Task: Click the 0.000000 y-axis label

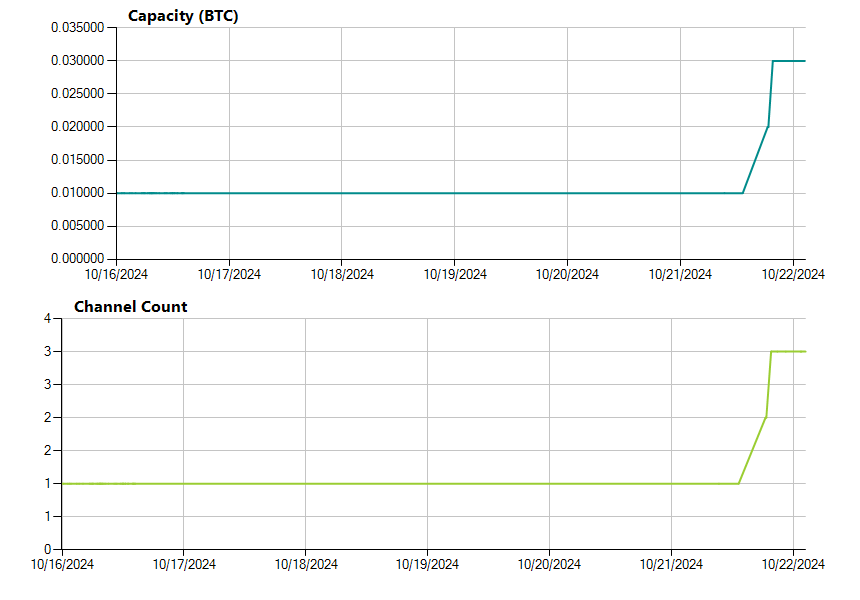Action: [x=77, y=259]
